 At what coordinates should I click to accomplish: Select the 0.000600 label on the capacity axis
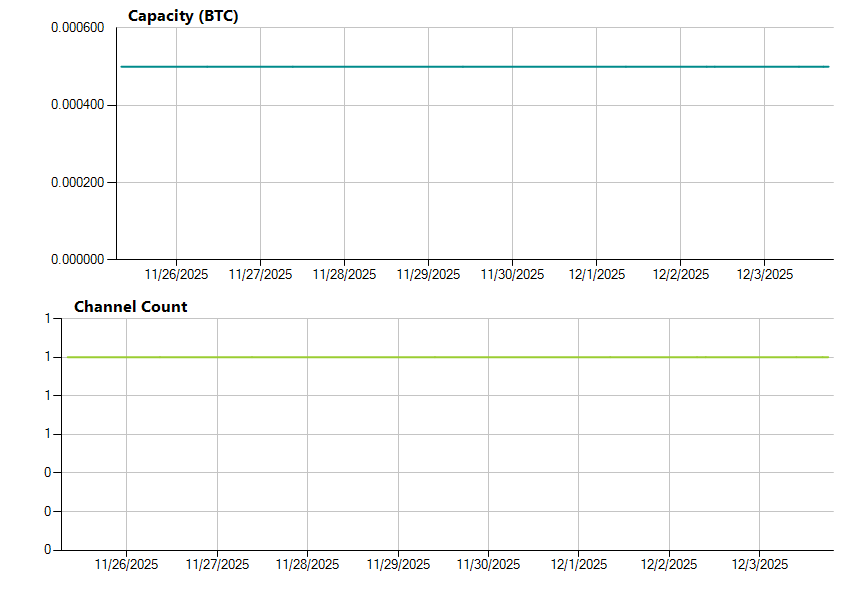tap(77, 28)
